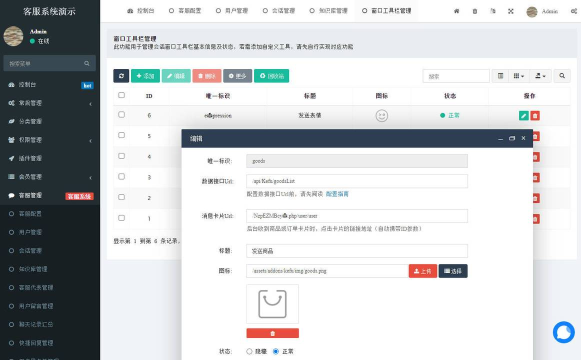Check the row with ID 5

[121, 135]
